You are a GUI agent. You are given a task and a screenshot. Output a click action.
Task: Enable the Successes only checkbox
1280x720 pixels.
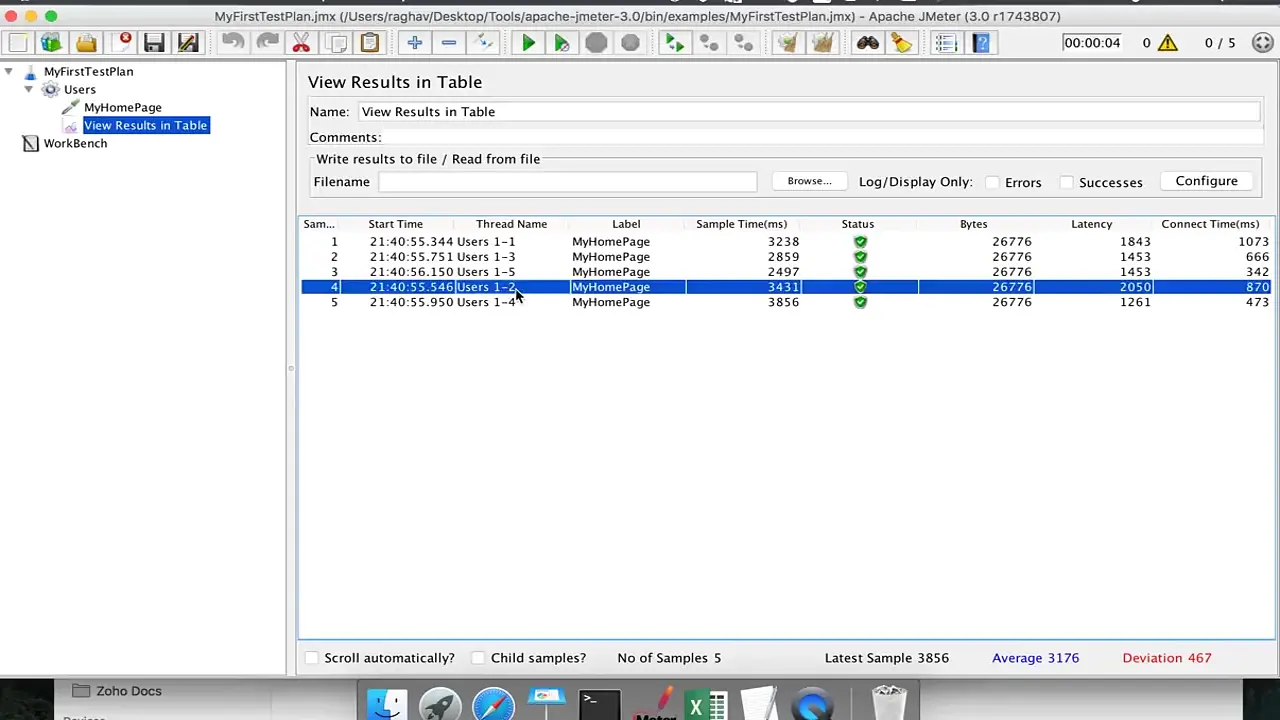pyautogui.click(x=1066, y=183)
